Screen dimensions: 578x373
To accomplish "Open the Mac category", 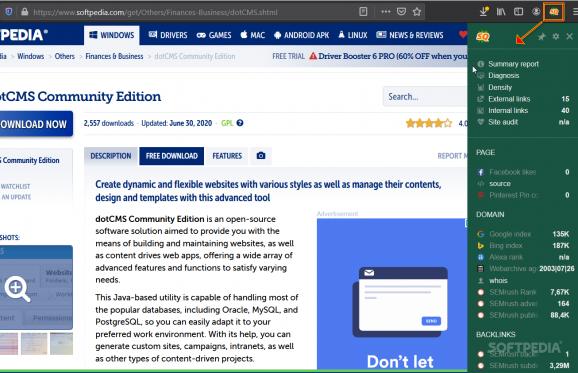I will tap(253, 35).
